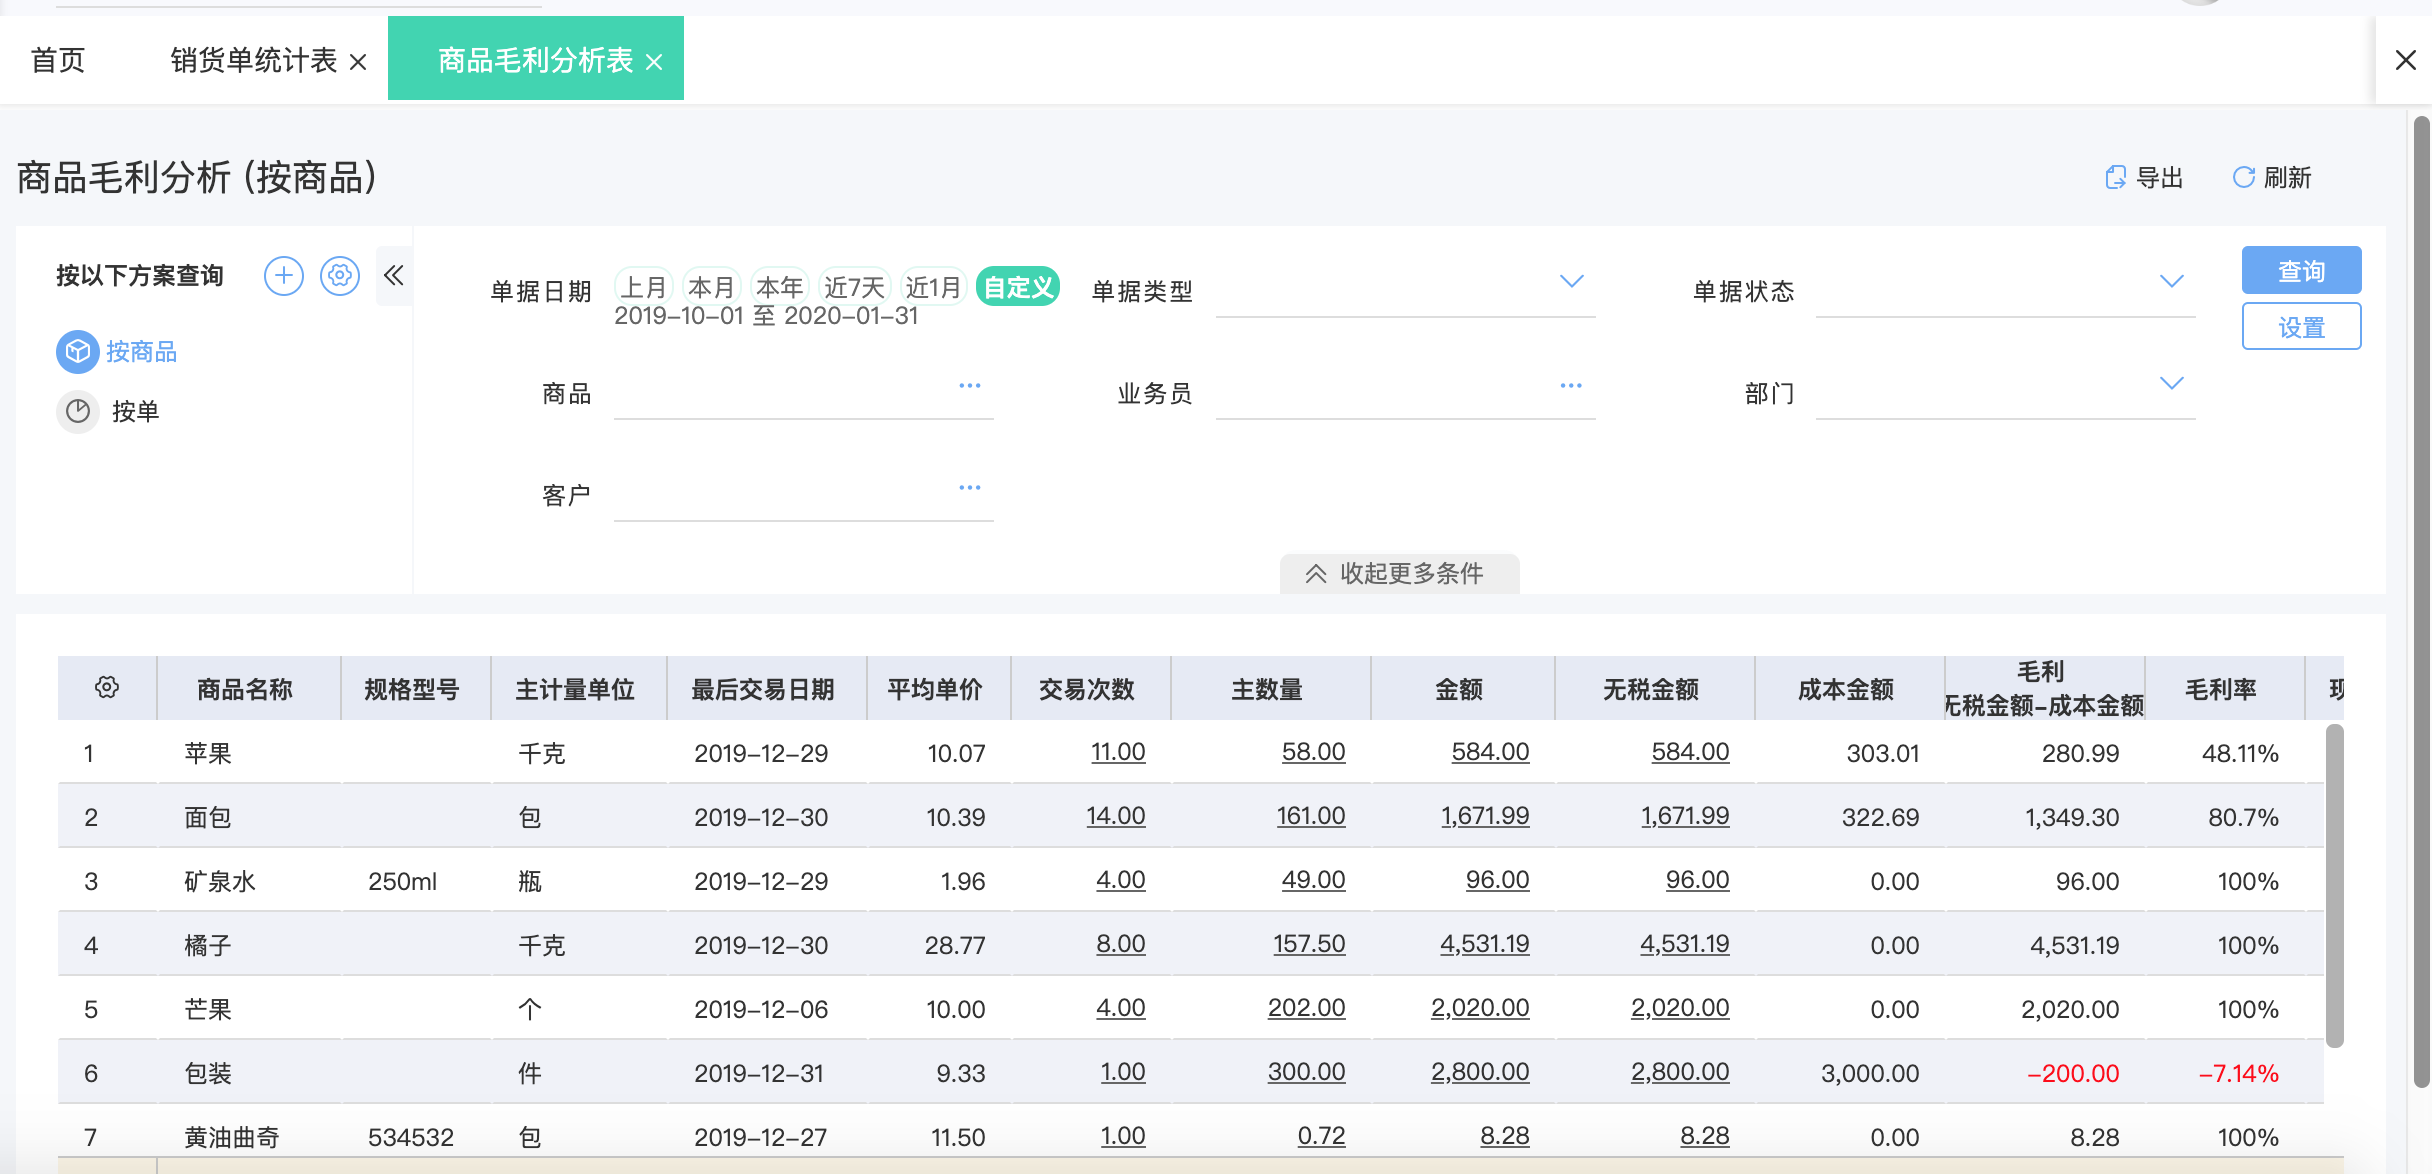
Task: Expand the 单据类型 dropdown
Action: tap(1568, 285)
